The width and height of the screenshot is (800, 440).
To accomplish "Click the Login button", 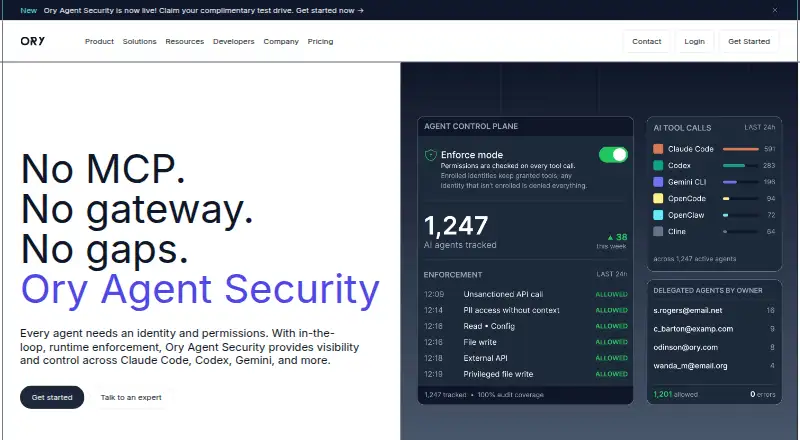I will point(694,41).
